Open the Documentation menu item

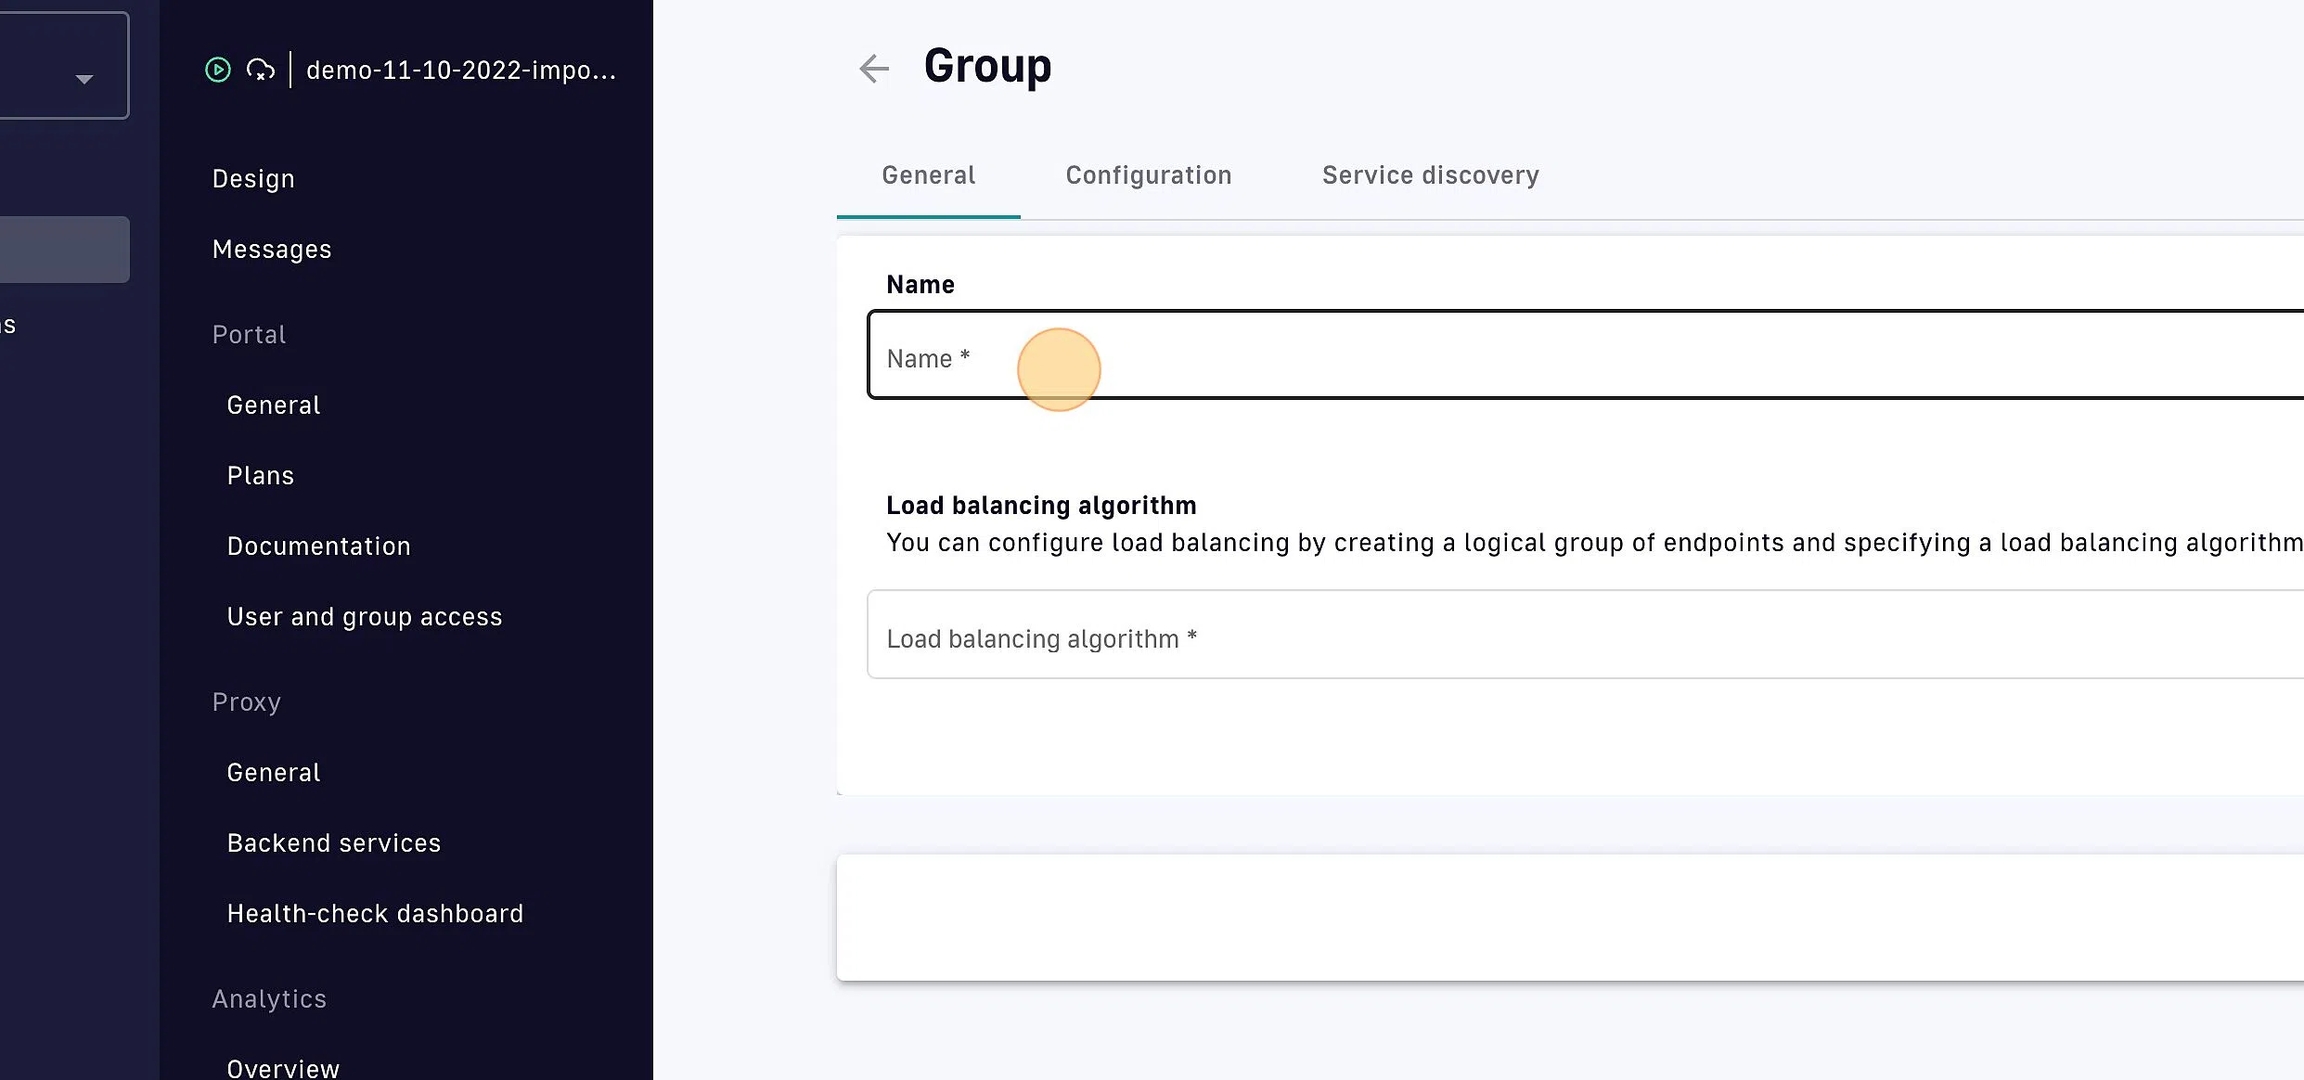pos(318,546)
